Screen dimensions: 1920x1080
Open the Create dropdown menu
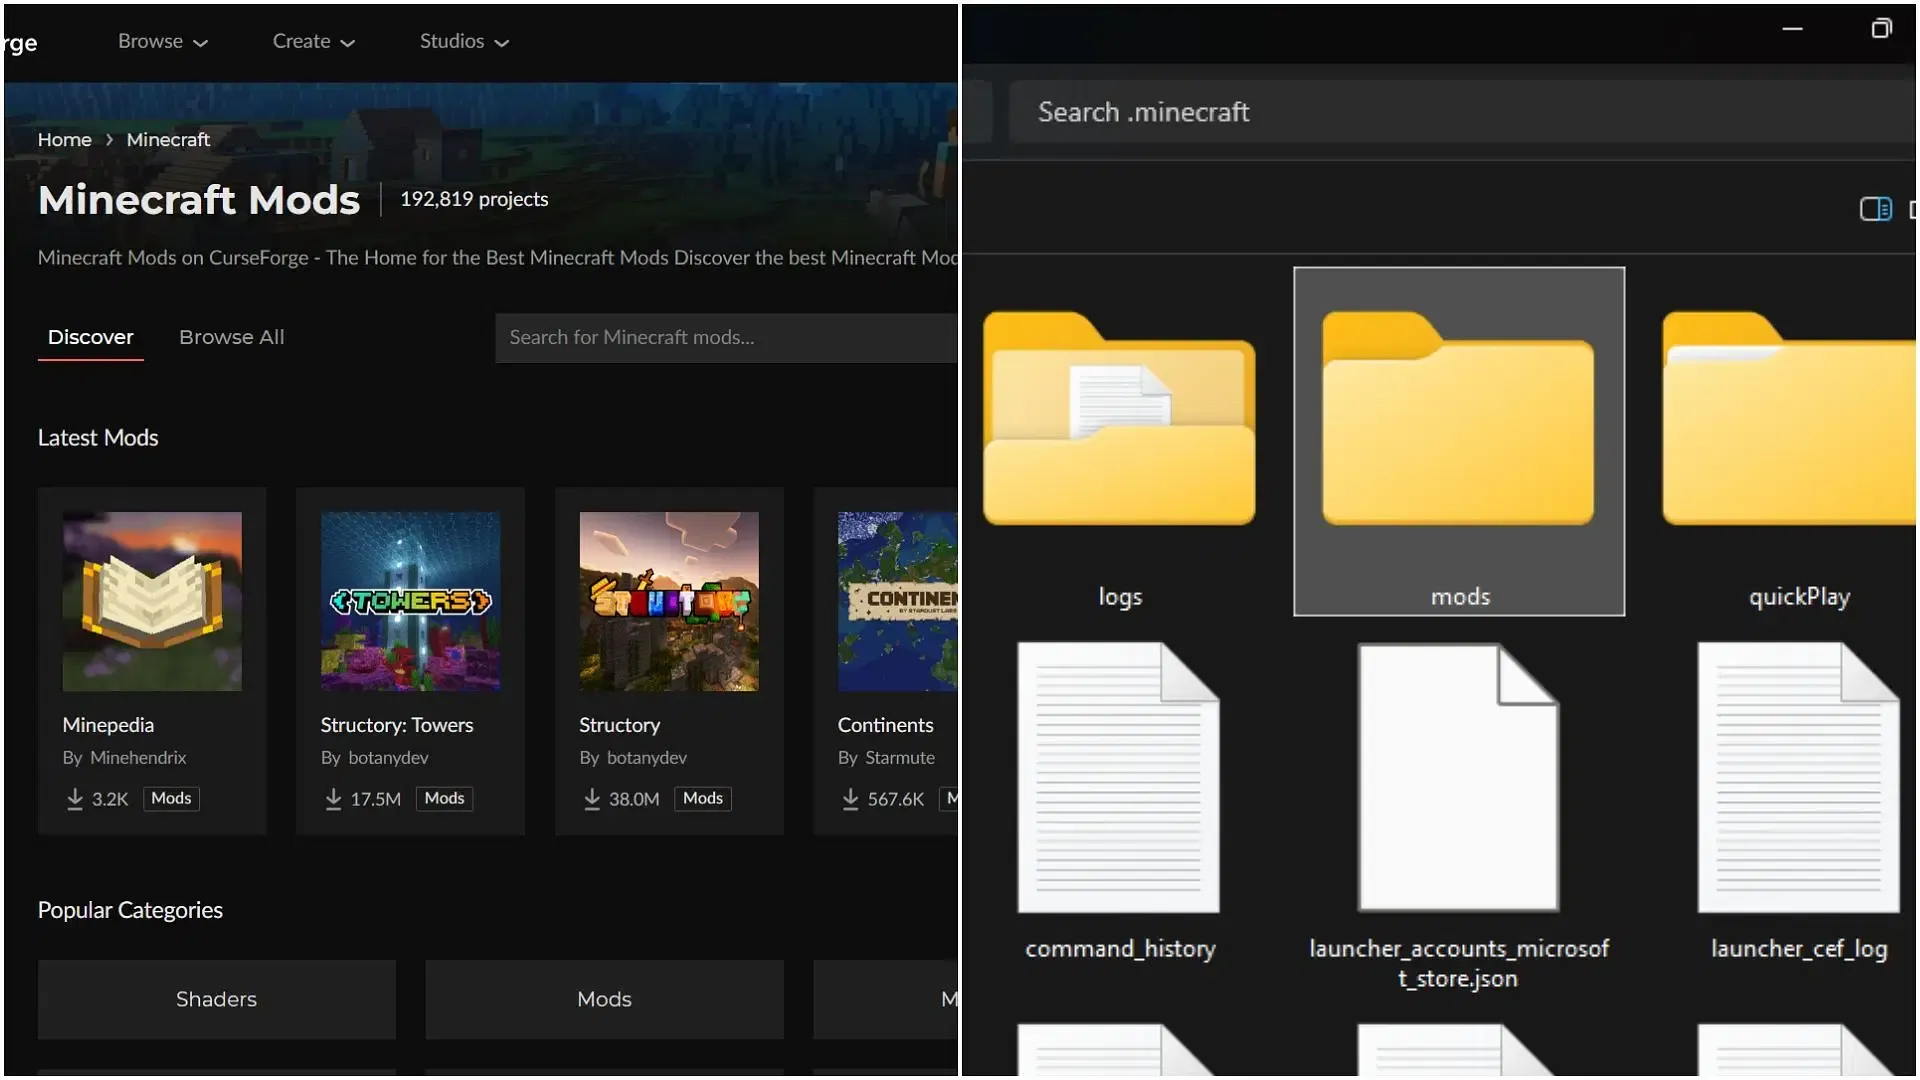tap(313, 41)
